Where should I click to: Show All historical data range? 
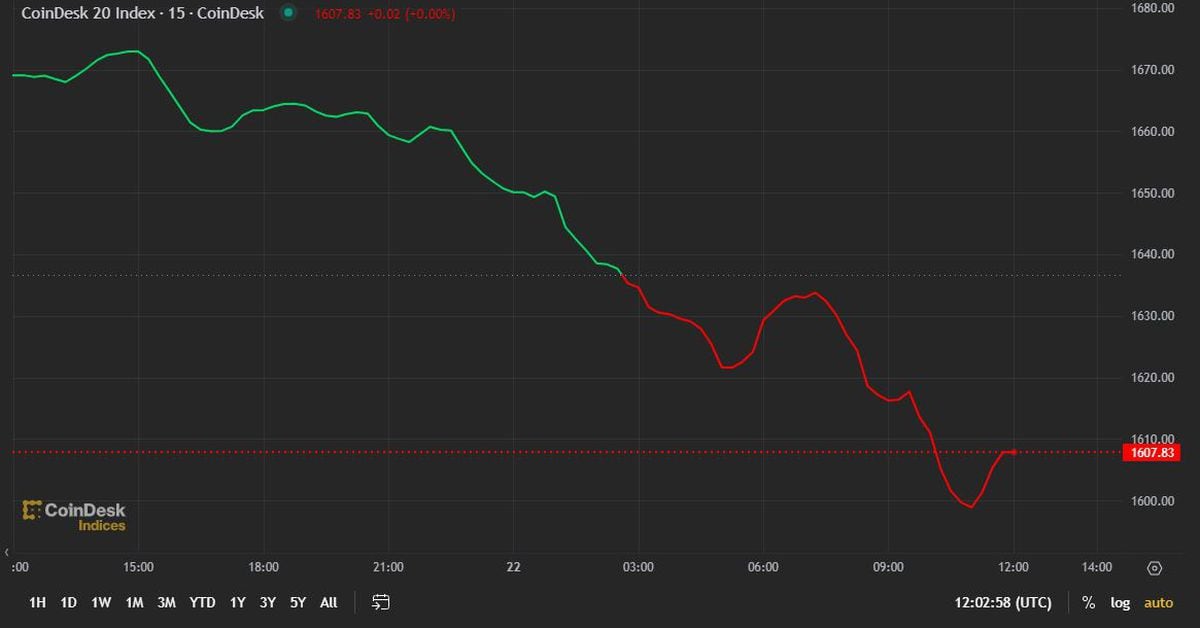pos(328,602)
